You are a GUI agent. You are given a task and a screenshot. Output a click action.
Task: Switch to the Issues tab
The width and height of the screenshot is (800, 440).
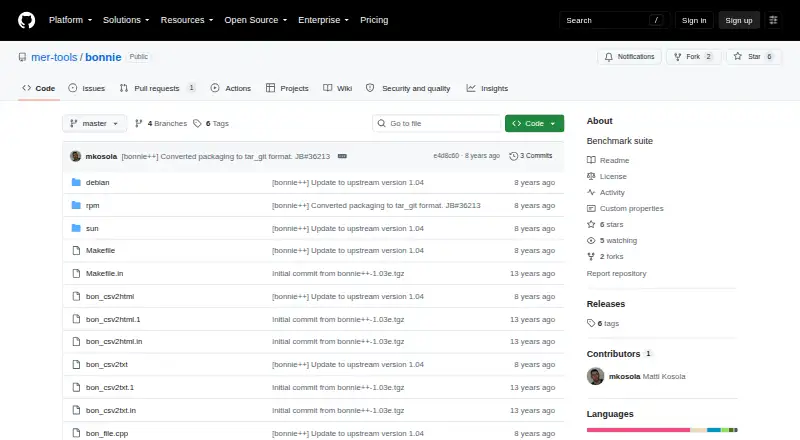[87, 88]
